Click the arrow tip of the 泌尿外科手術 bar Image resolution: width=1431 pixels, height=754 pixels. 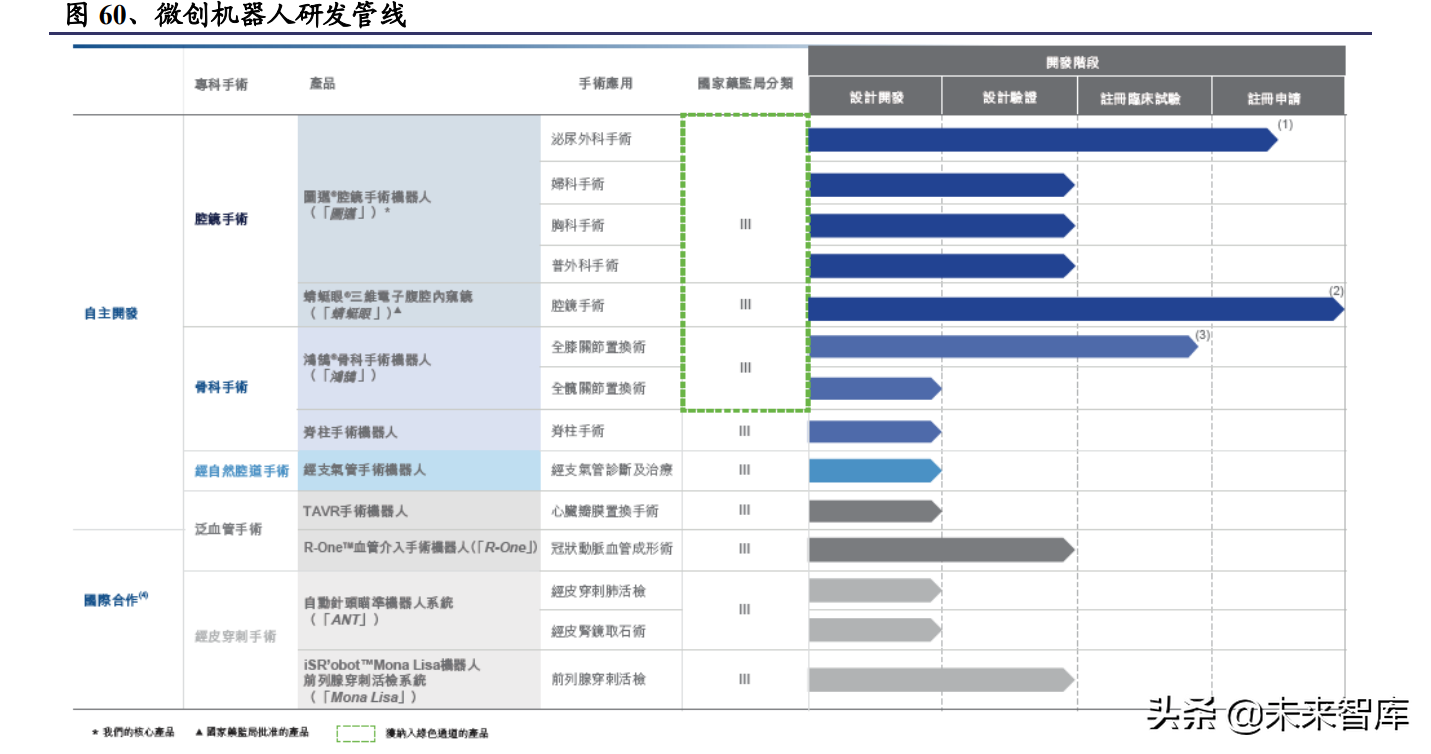tap(1271, 140)
